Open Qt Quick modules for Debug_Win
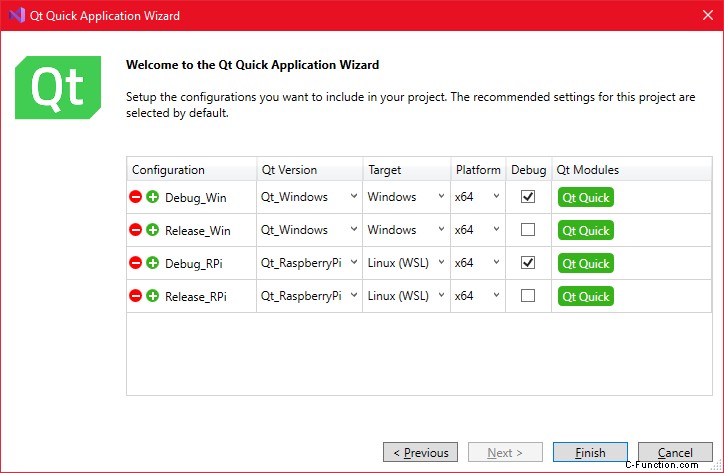The width and height of the screenshot is (724, 473). [585, 197]
